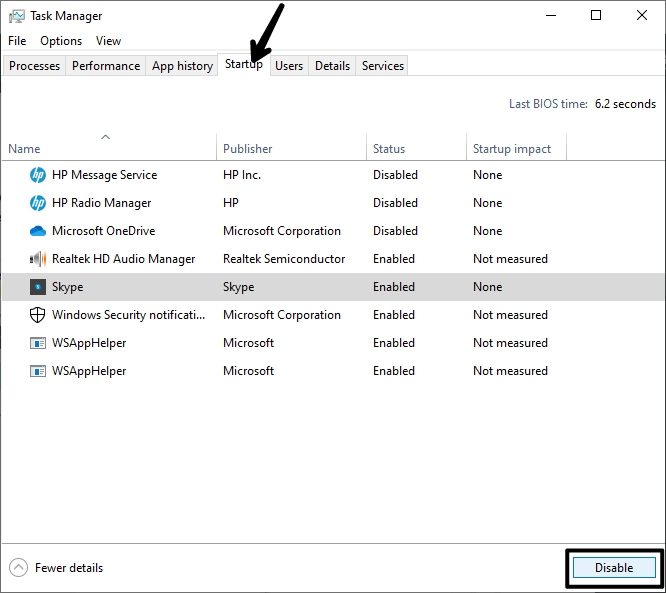This screenshot has height=593, width=666.
Task: Click the HP Message Service icon
Action: click(x=38, y=175)
